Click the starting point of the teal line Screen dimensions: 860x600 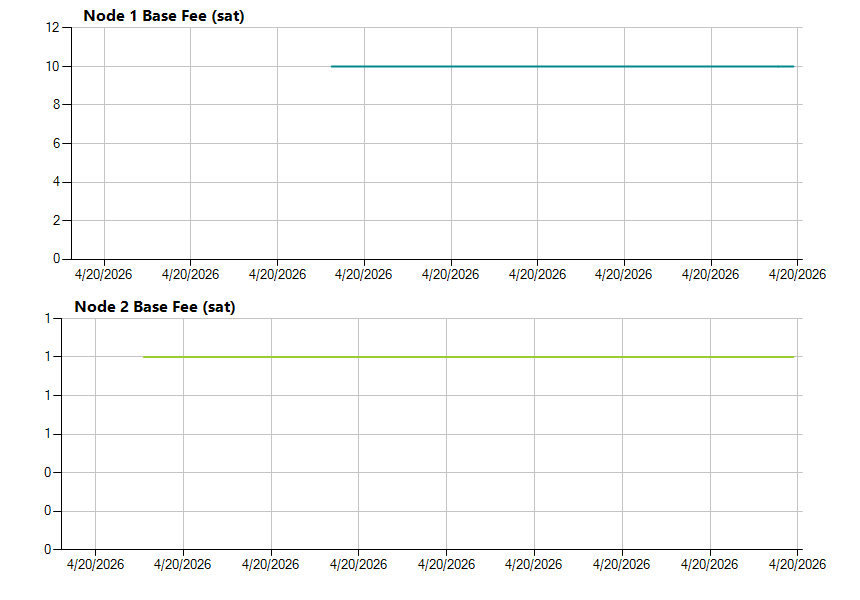tap(332, 66)
